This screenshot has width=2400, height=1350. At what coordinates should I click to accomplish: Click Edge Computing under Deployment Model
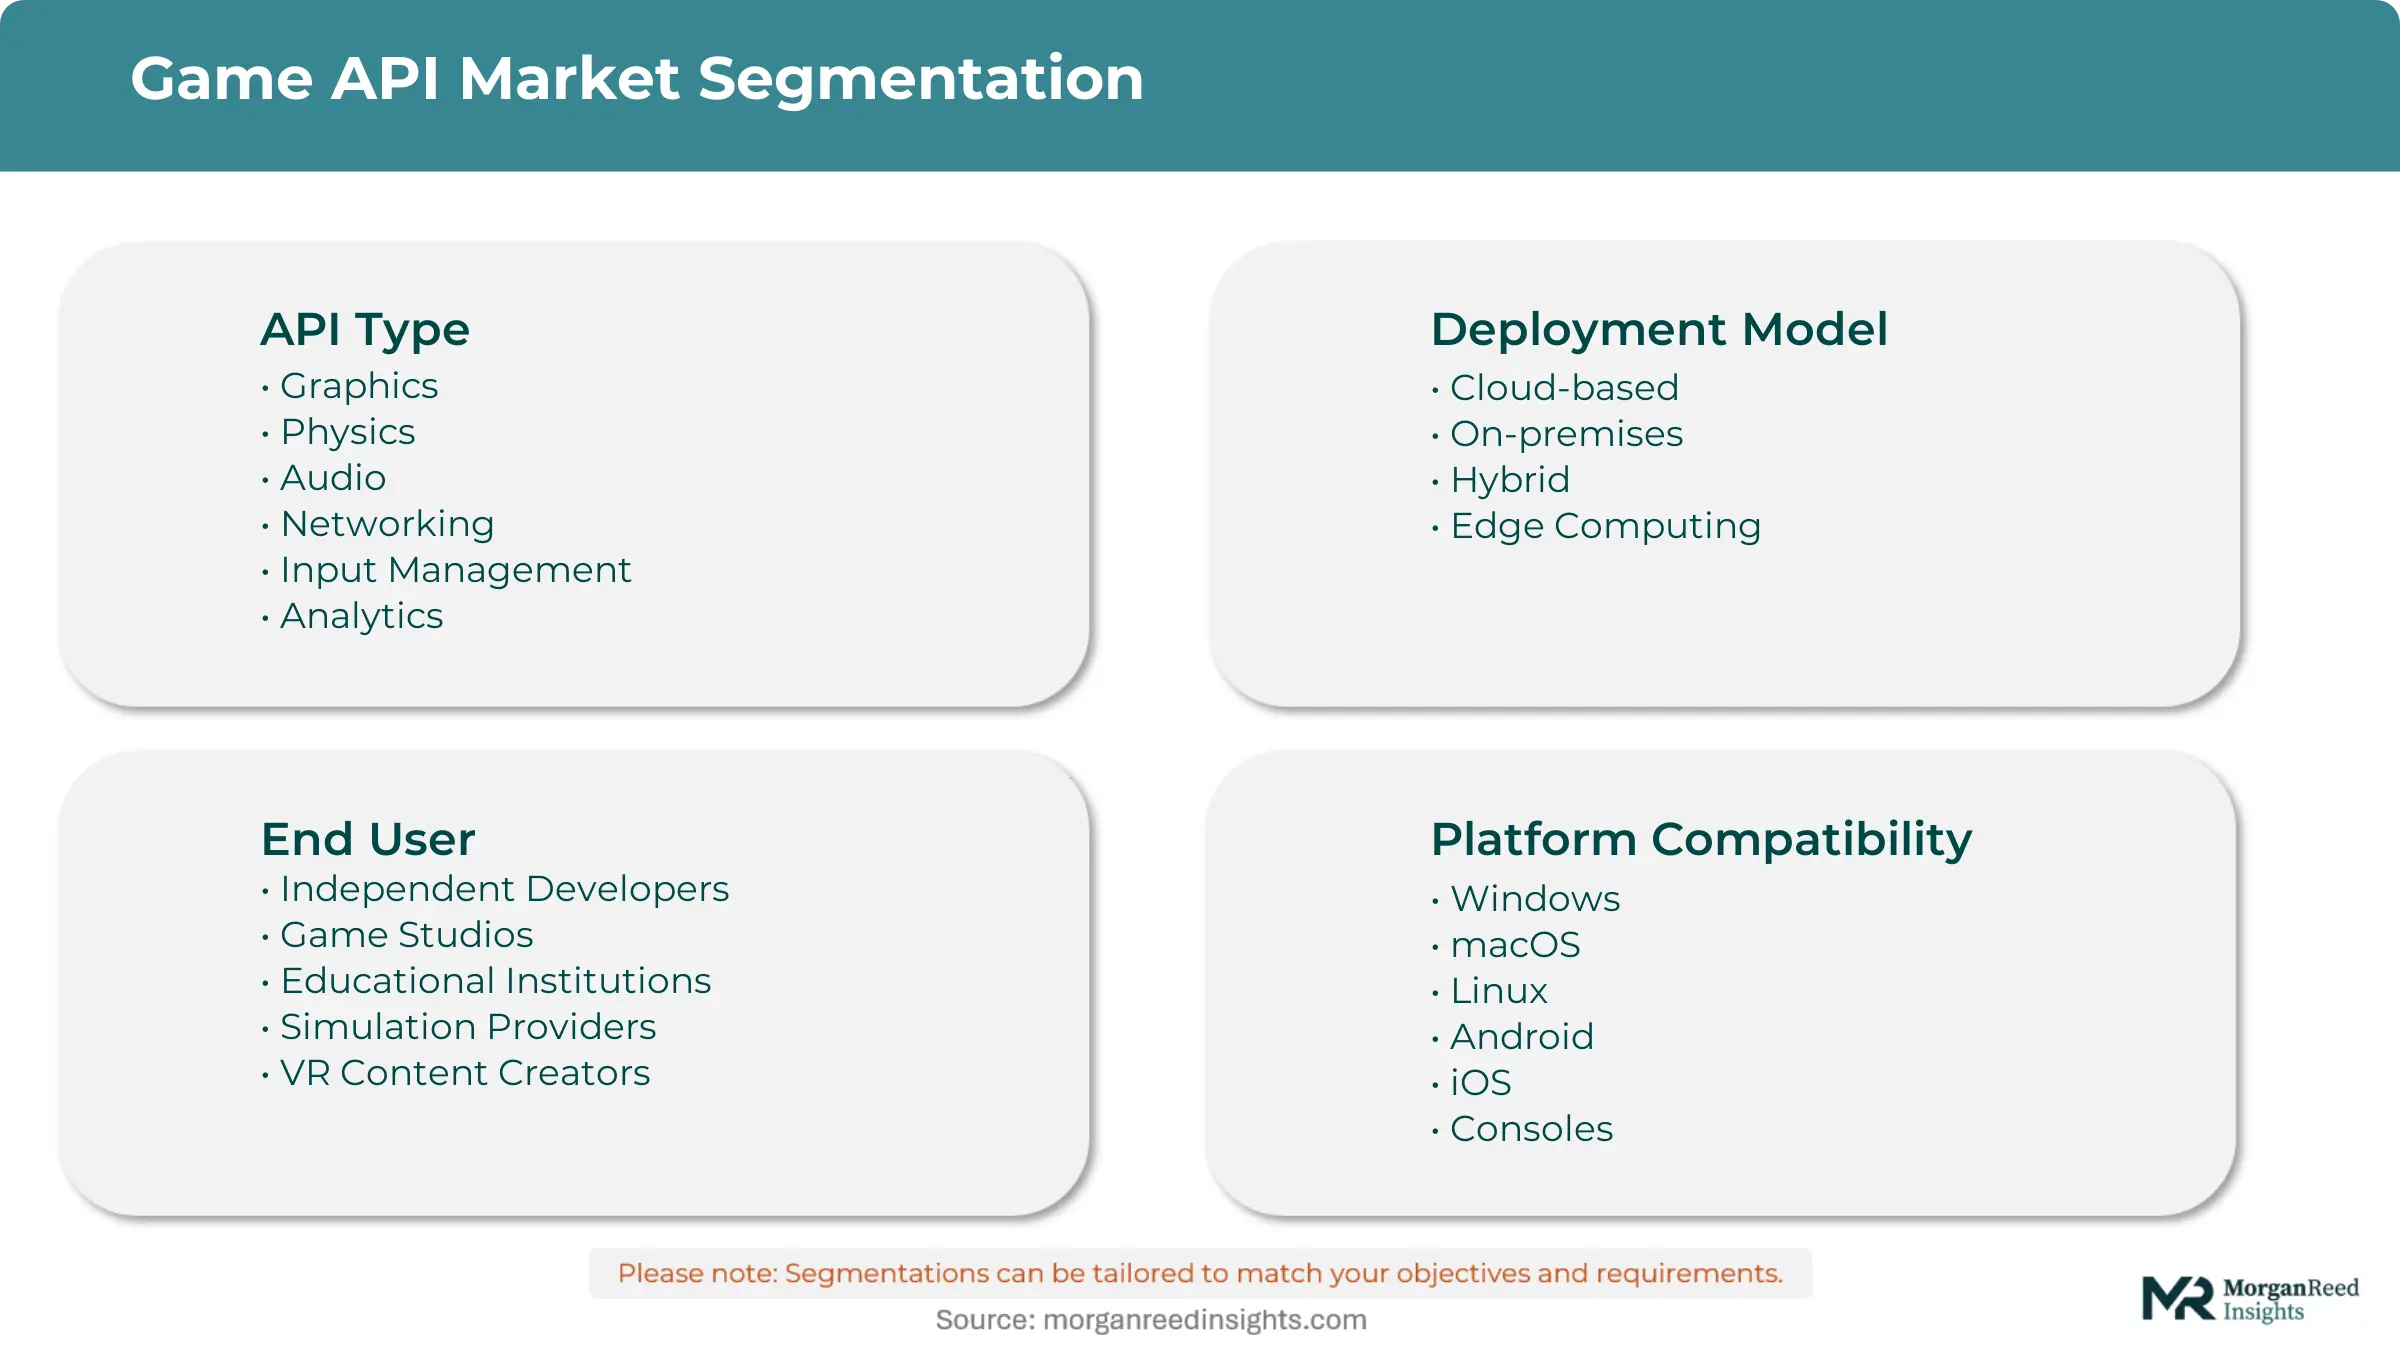pyautogui.click(x=1605, y=525)
